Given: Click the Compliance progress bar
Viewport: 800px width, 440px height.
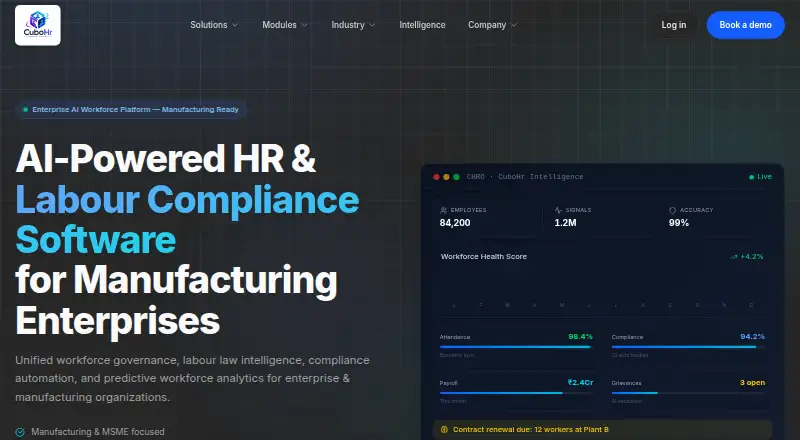Looking at the screenshot, I should pyautogui.click(x=688, y=347).
